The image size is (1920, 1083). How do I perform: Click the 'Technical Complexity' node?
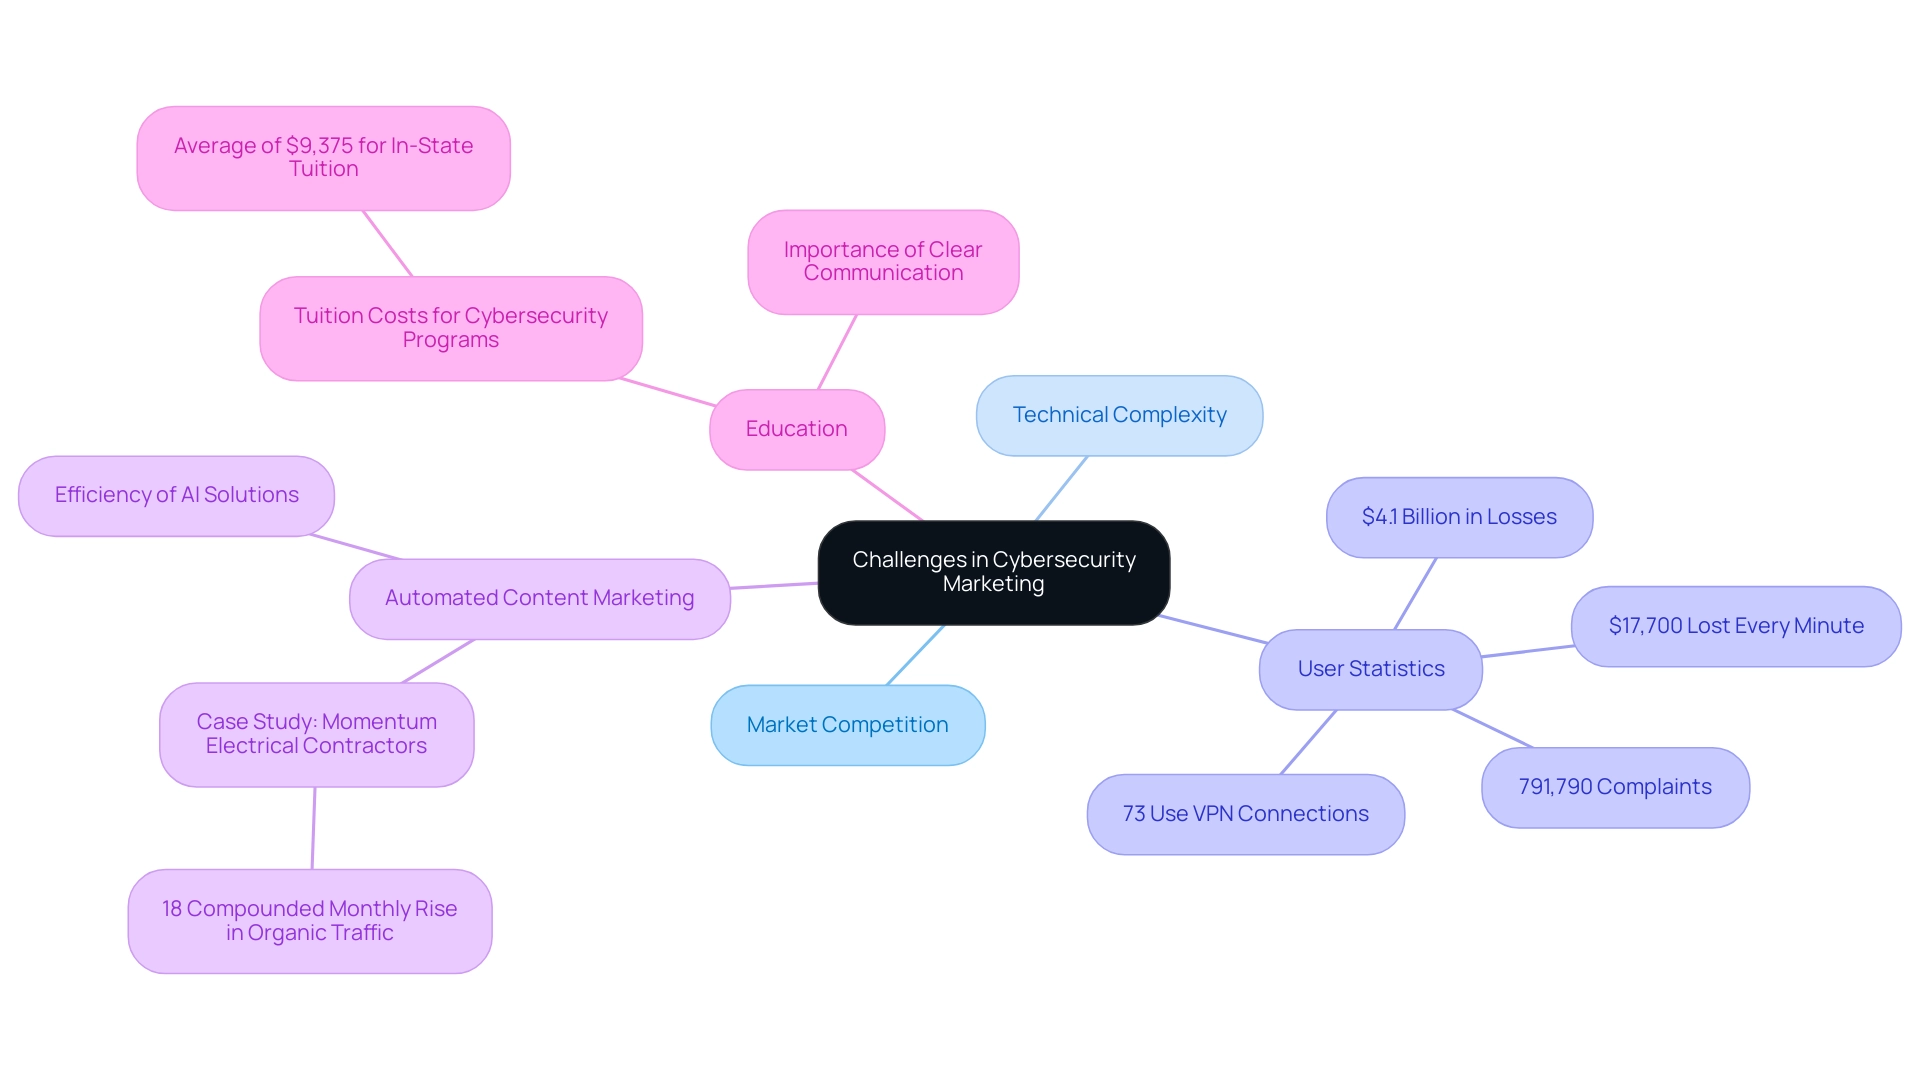(1120, 414)
